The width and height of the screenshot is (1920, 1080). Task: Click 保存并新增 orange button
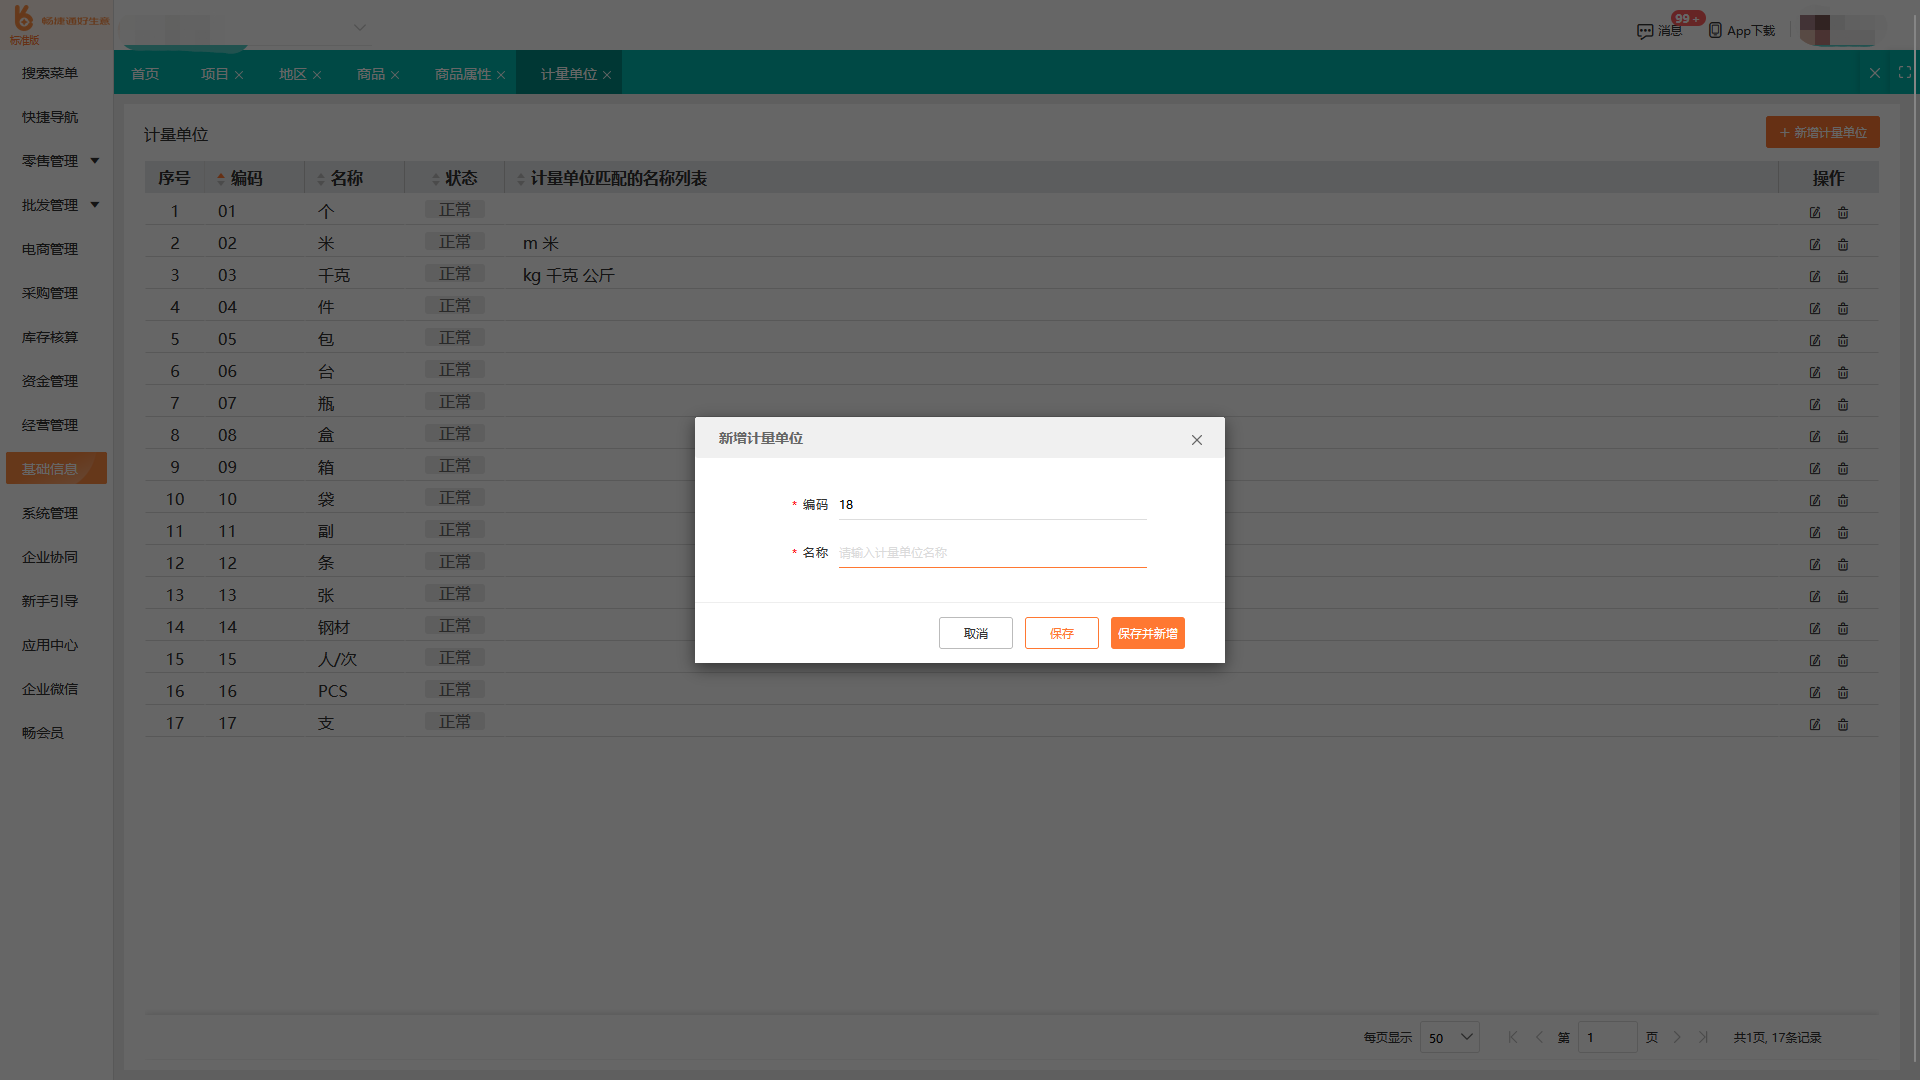click(1147, 633)
